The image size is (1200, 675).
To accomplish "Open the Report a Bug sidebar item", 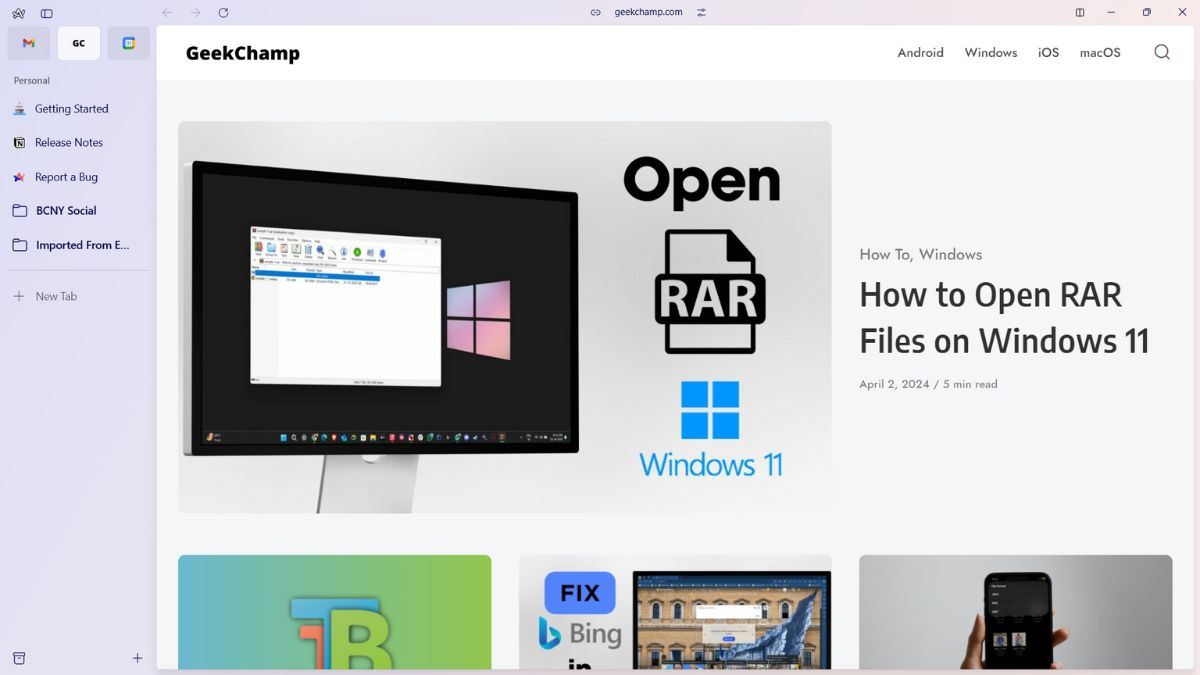I will (x=66, y=177).
